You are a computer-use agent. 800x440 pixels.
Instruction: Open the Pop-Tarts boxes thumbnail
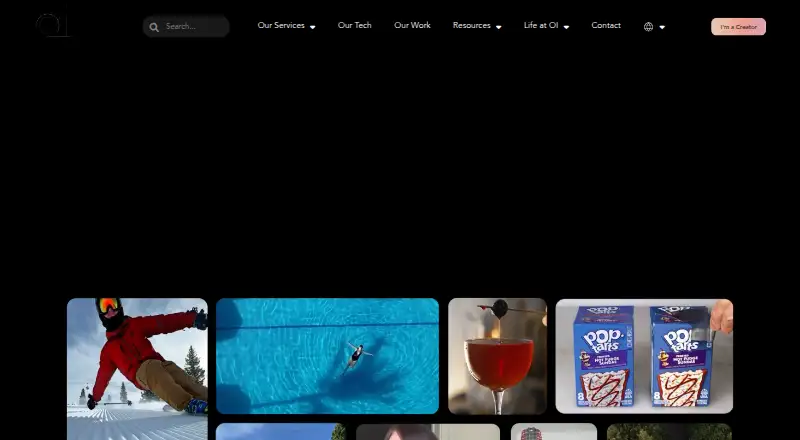644,356
